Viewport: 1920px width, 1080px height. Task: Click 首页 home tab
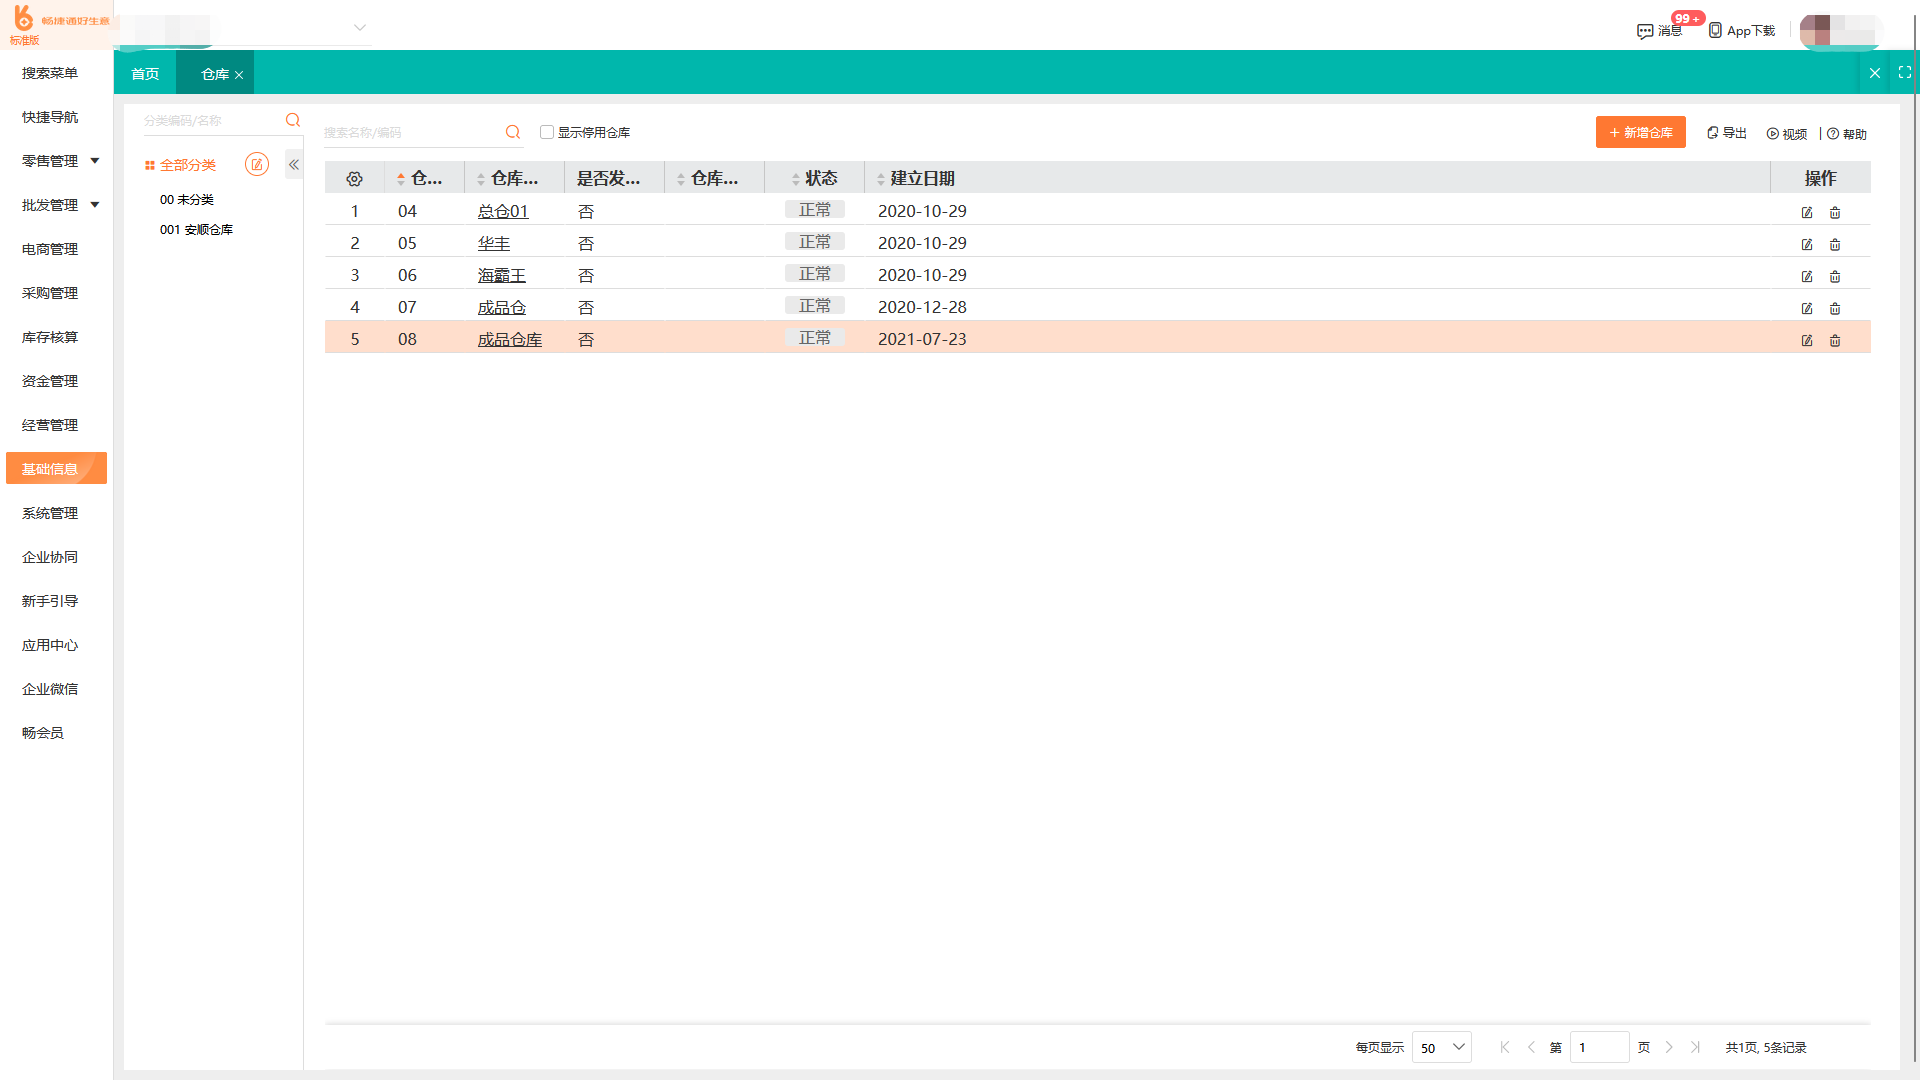[145, 74]
